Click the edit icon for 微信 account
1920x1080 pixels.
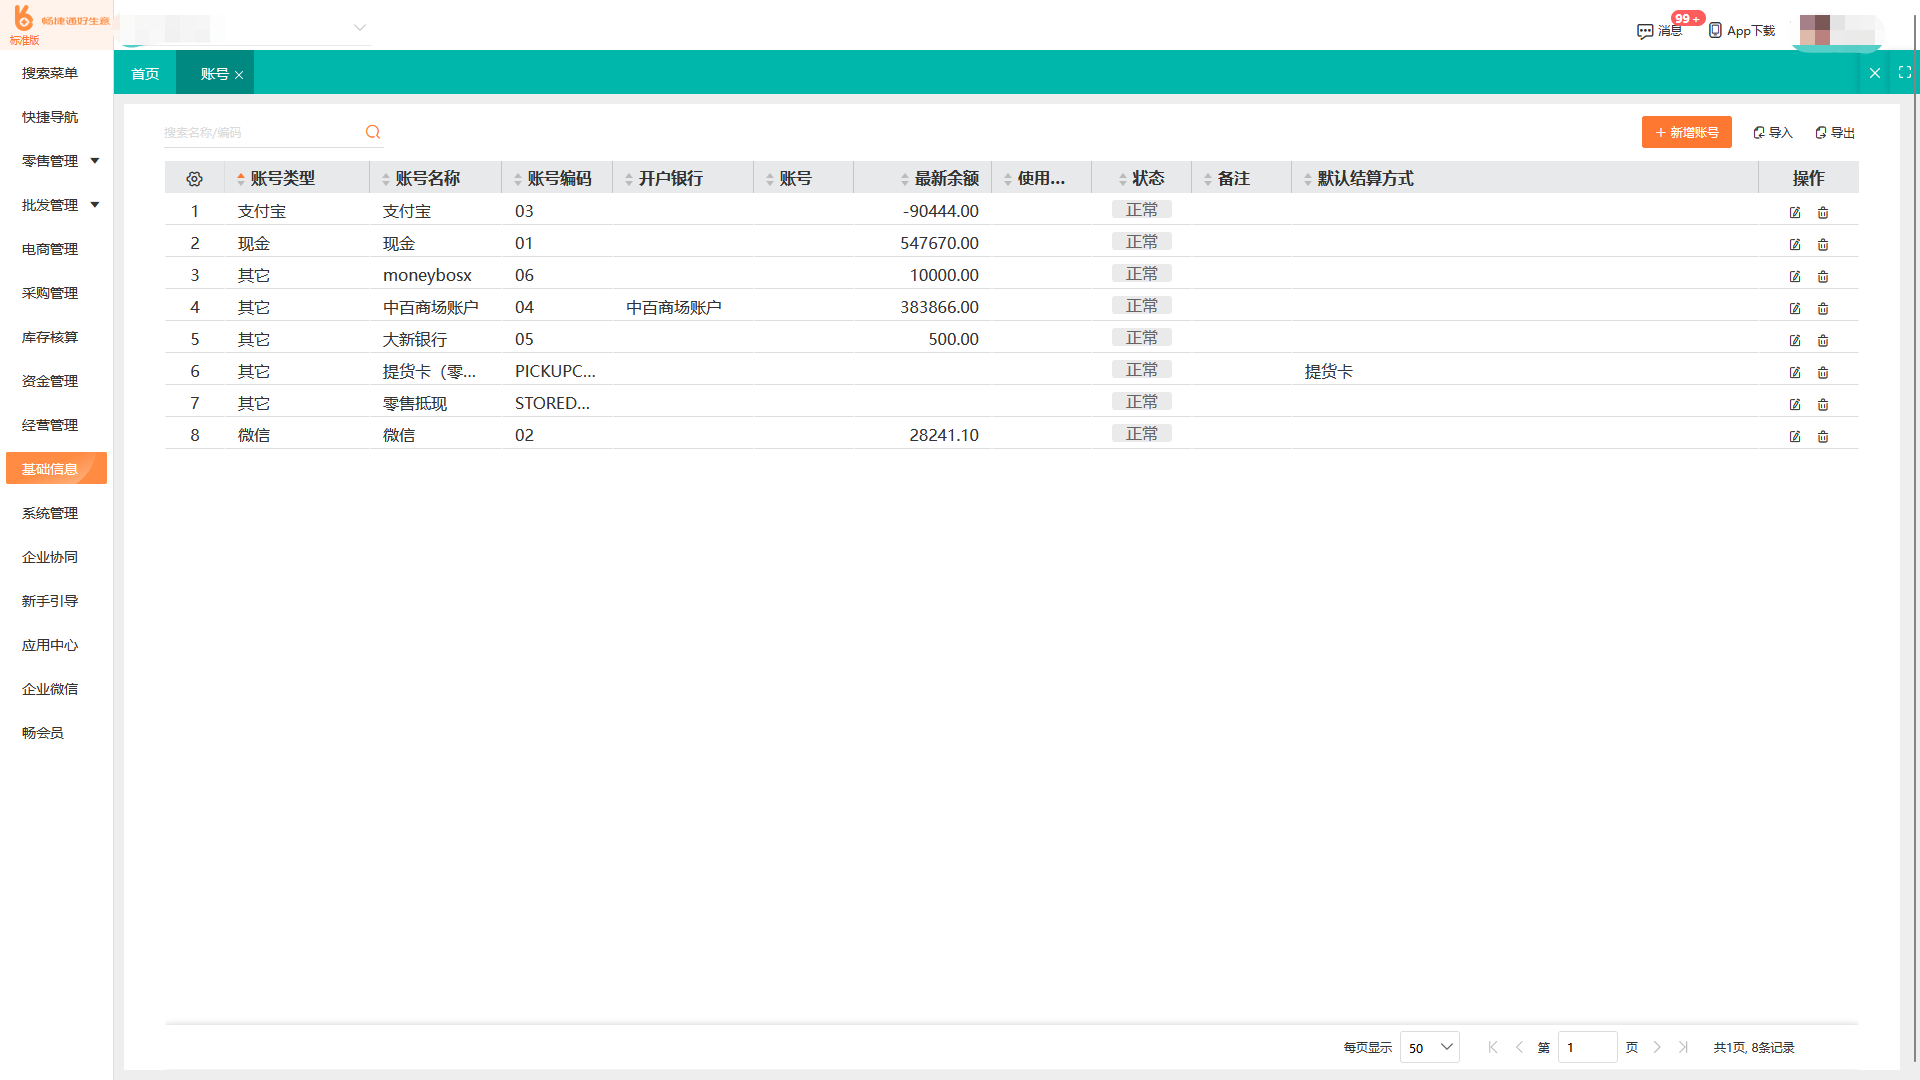click(x=1795, y=434)
